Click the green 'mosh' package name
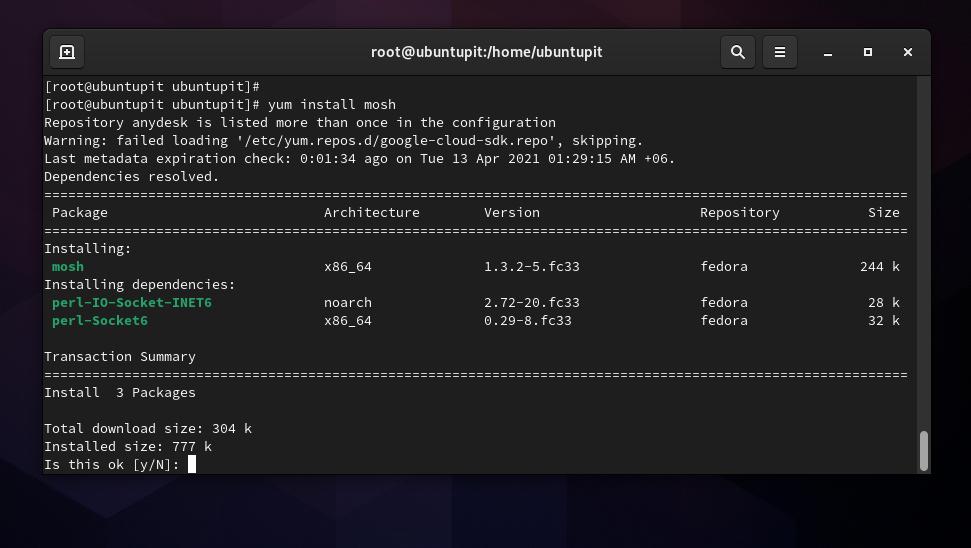 click(67, 267)
